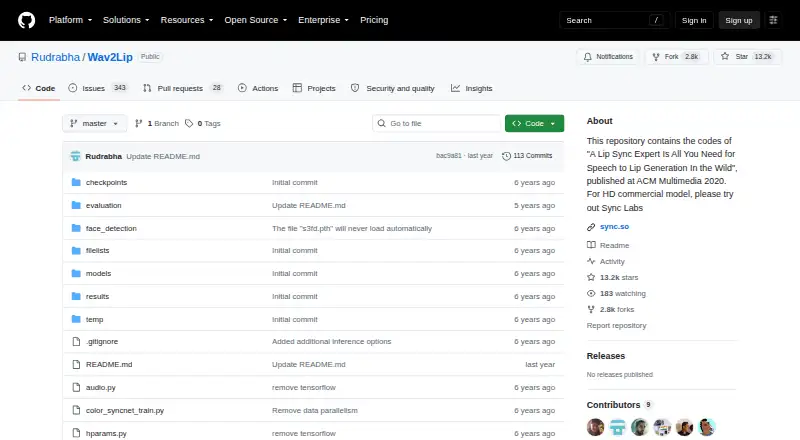Expand the Open Source menu
This screenshot has width=800, height=440.
click(256, 20)
